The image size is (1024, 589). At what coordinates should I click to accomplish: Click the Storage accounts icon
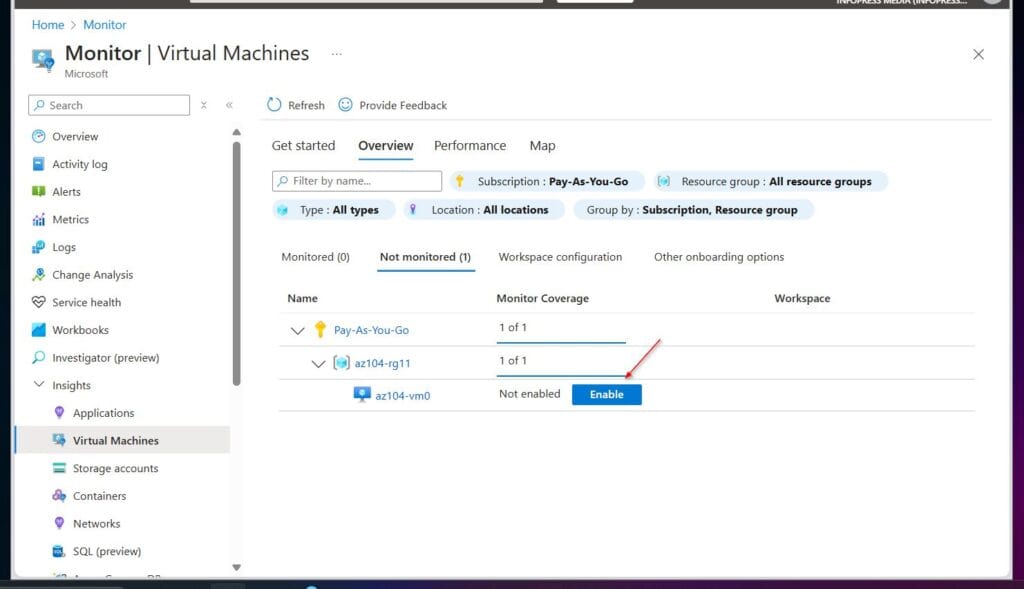[x=59, y=468]
